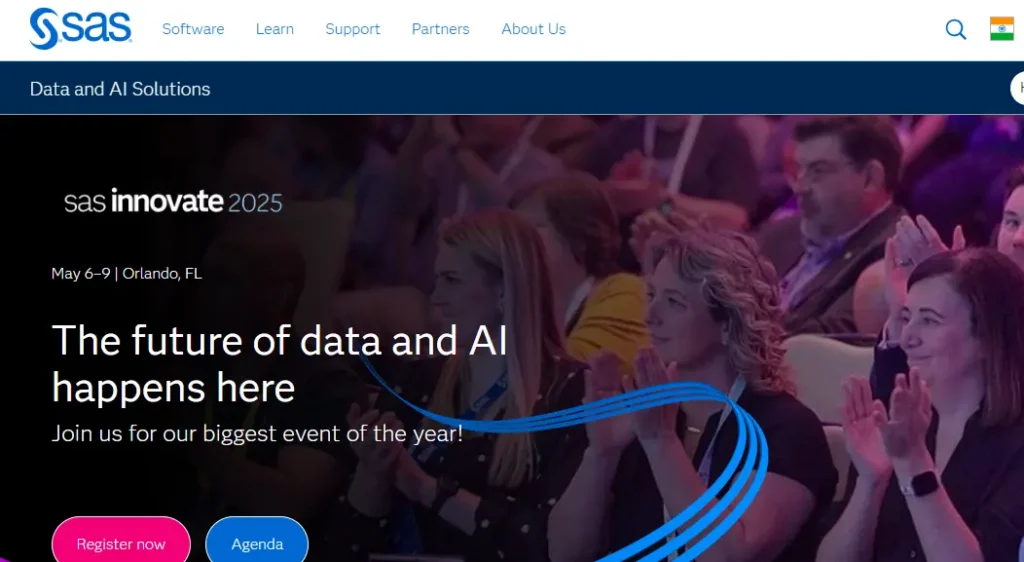This screenshot has height=562, width=1024.
Task: Select About Us in the top navigation
Action: pyautogui.click(x=534, y=29)
